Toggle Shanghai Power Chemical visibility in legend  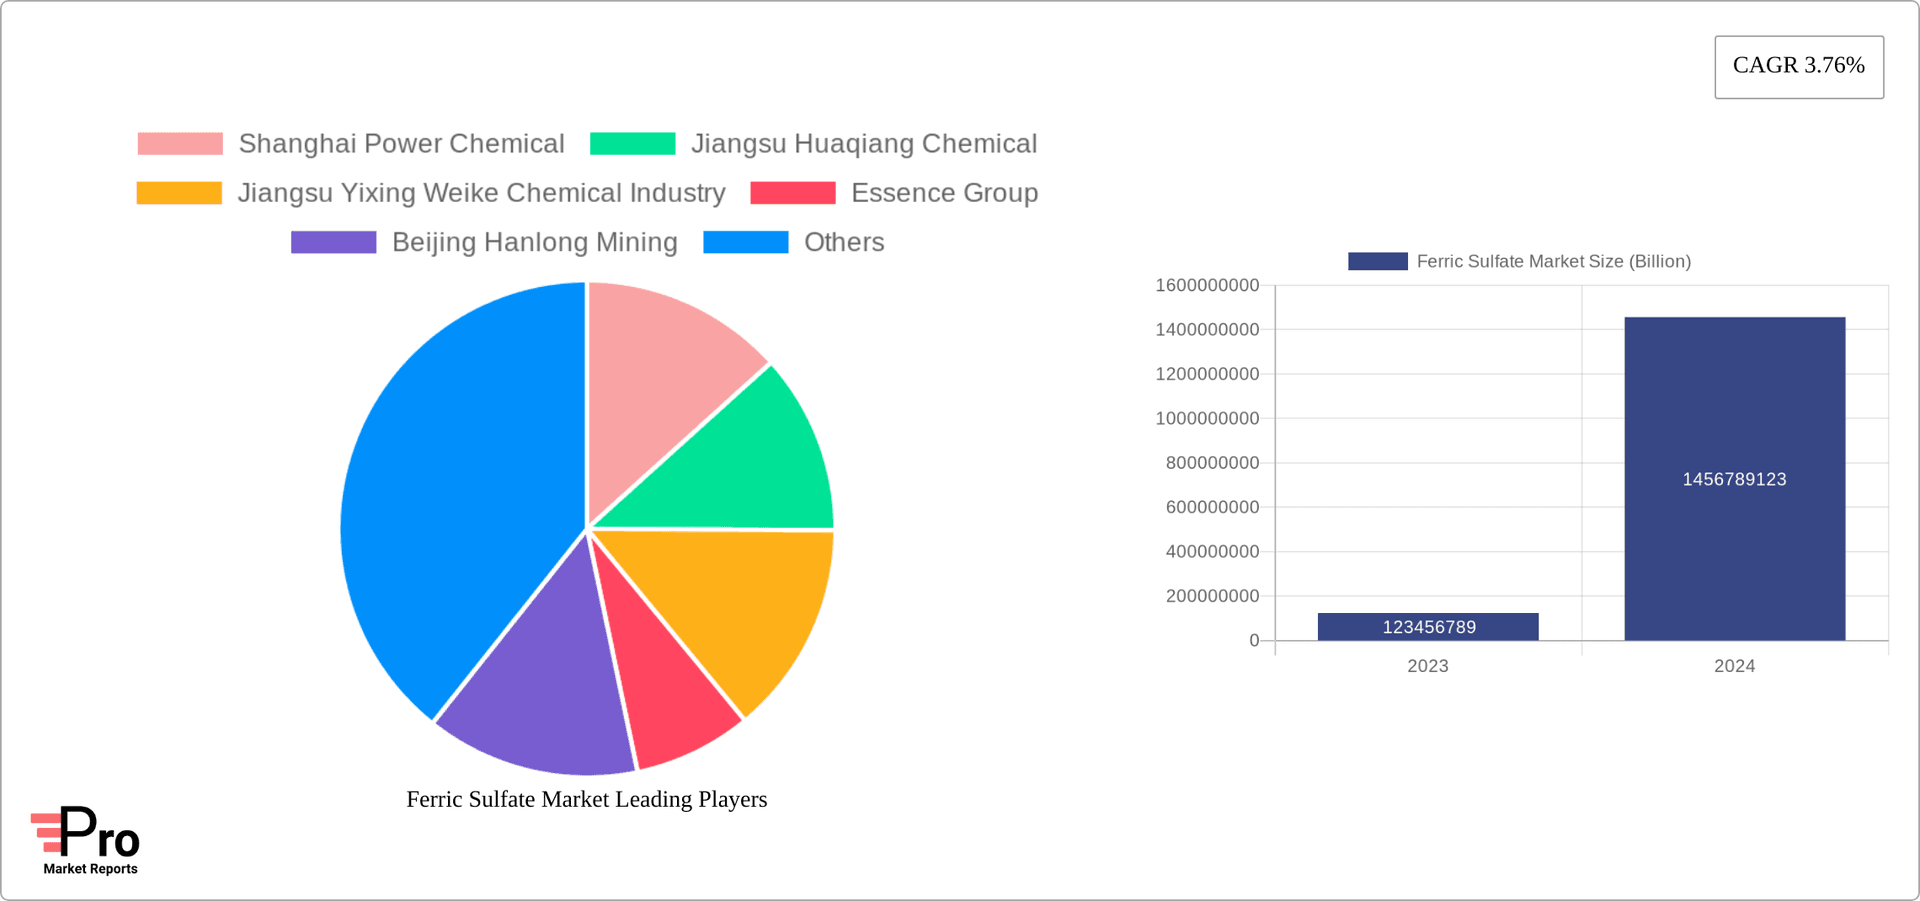point(179,143)
